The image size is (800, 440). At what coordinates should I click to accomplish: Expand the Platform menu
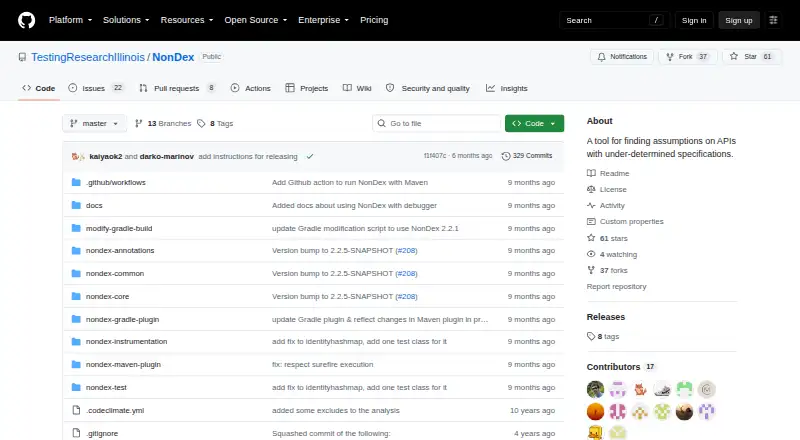pos(70,20)
